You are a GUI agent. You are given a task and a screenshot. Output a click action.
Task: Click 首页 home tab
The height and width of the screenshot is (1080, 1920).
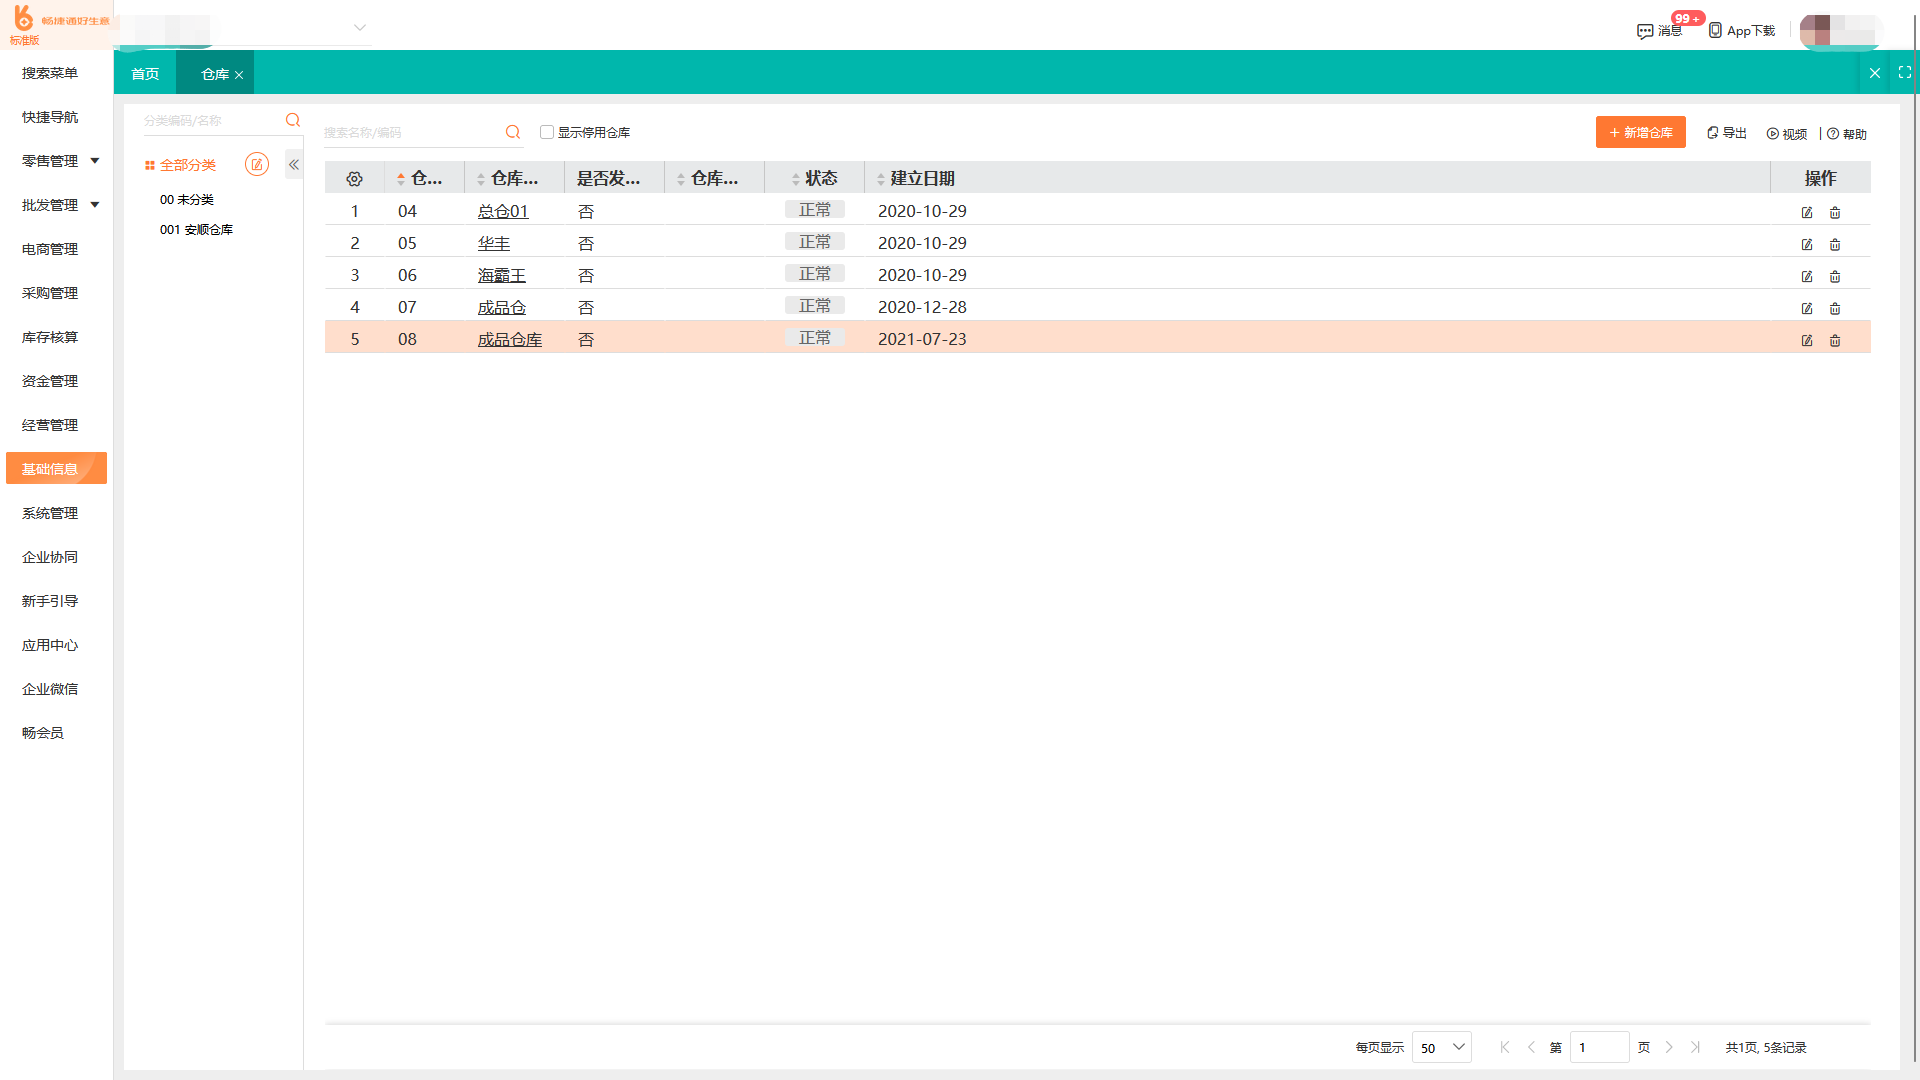pos(145,74)
